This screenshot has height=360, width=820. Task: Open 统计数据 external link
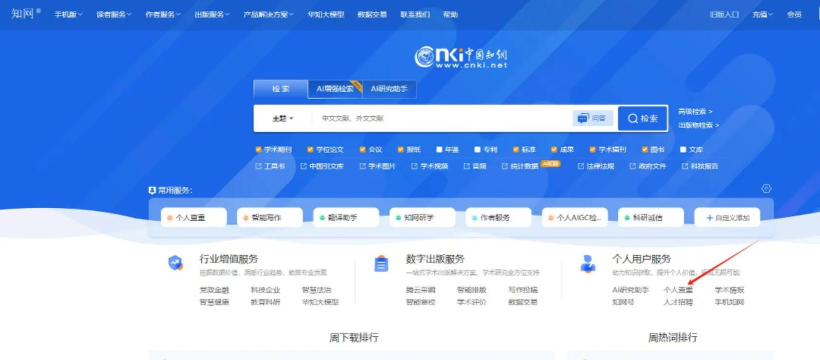(x=520, y=166)
